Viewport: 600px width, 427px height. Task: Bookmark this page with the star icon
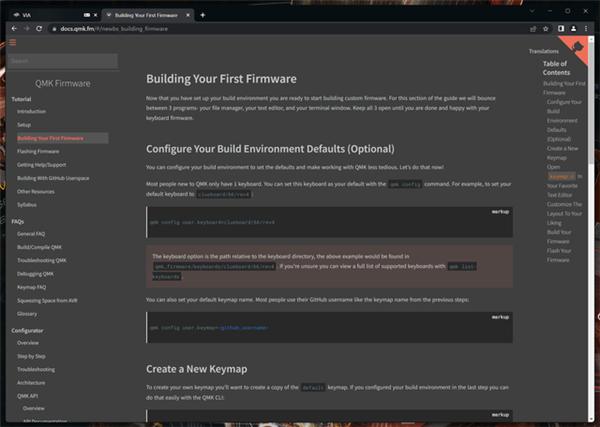[x=544, y=28]
